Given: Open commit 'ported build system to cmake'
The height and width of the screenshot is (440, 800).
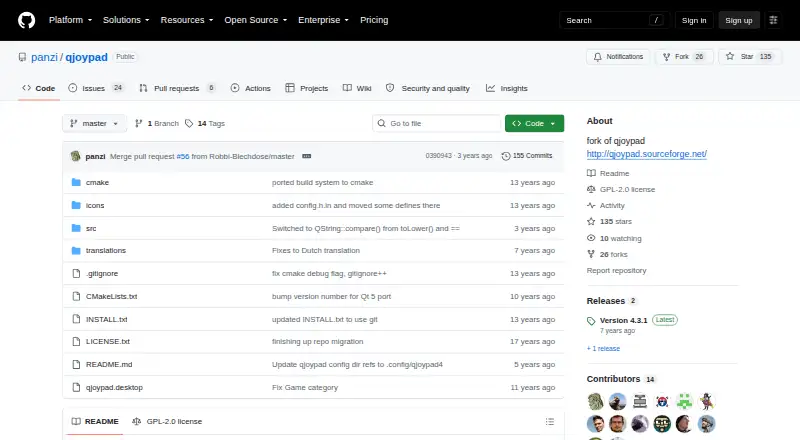Looking at the screenshot, I should pyautogui.click(x=322, y=182).
